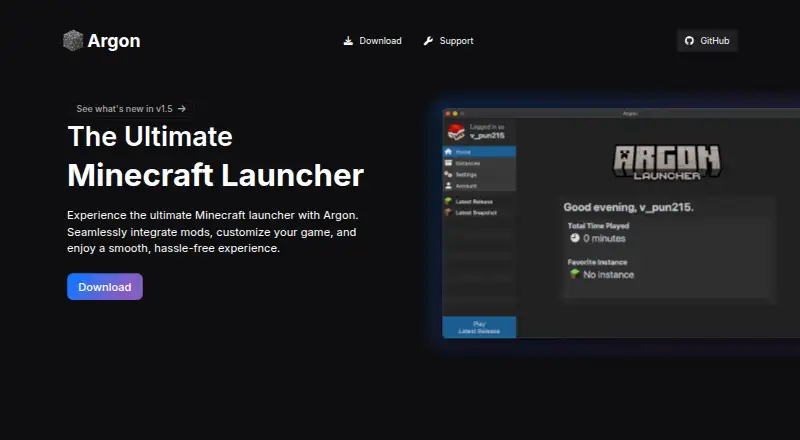Click the arrow after v1.5 announcement
Viewport: 800px width, 440px height.
(x=182, y=109)
